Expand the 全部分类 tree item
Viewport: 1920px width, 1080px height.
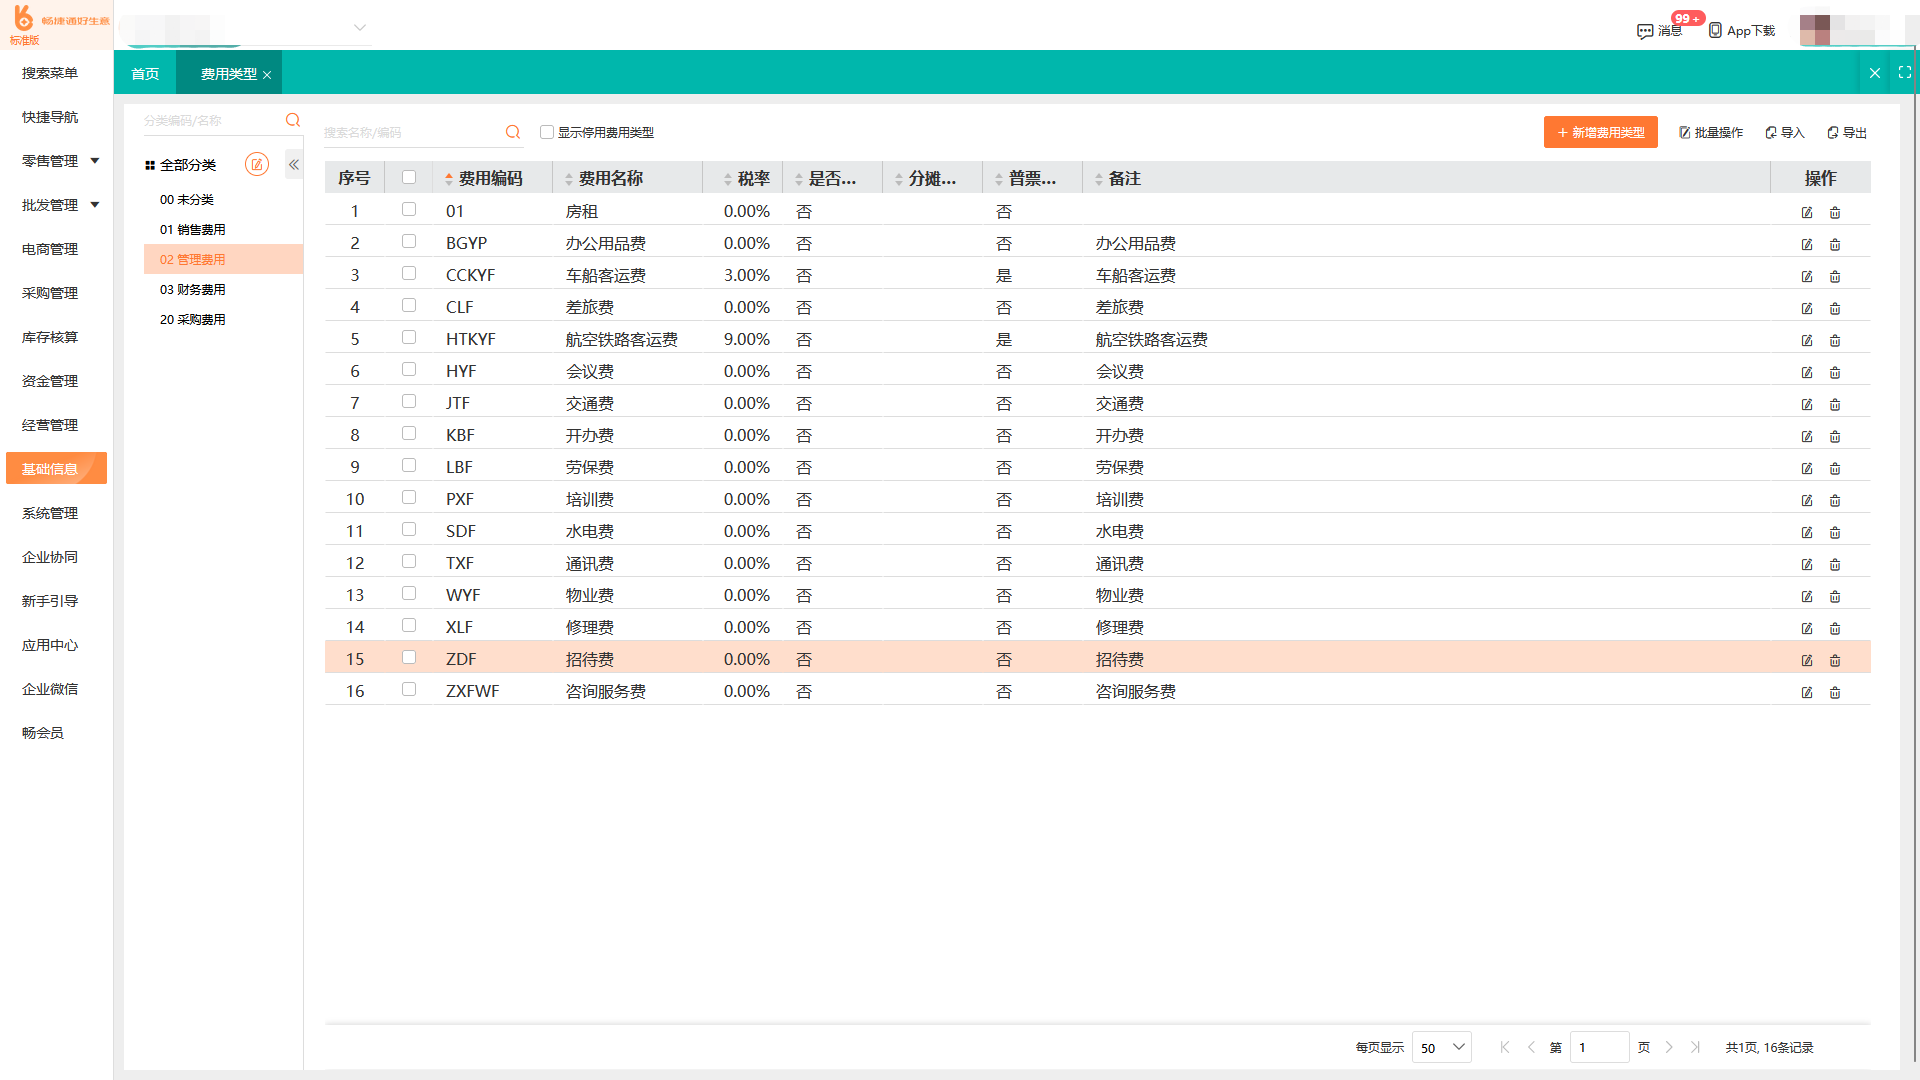tap(148, 162)
